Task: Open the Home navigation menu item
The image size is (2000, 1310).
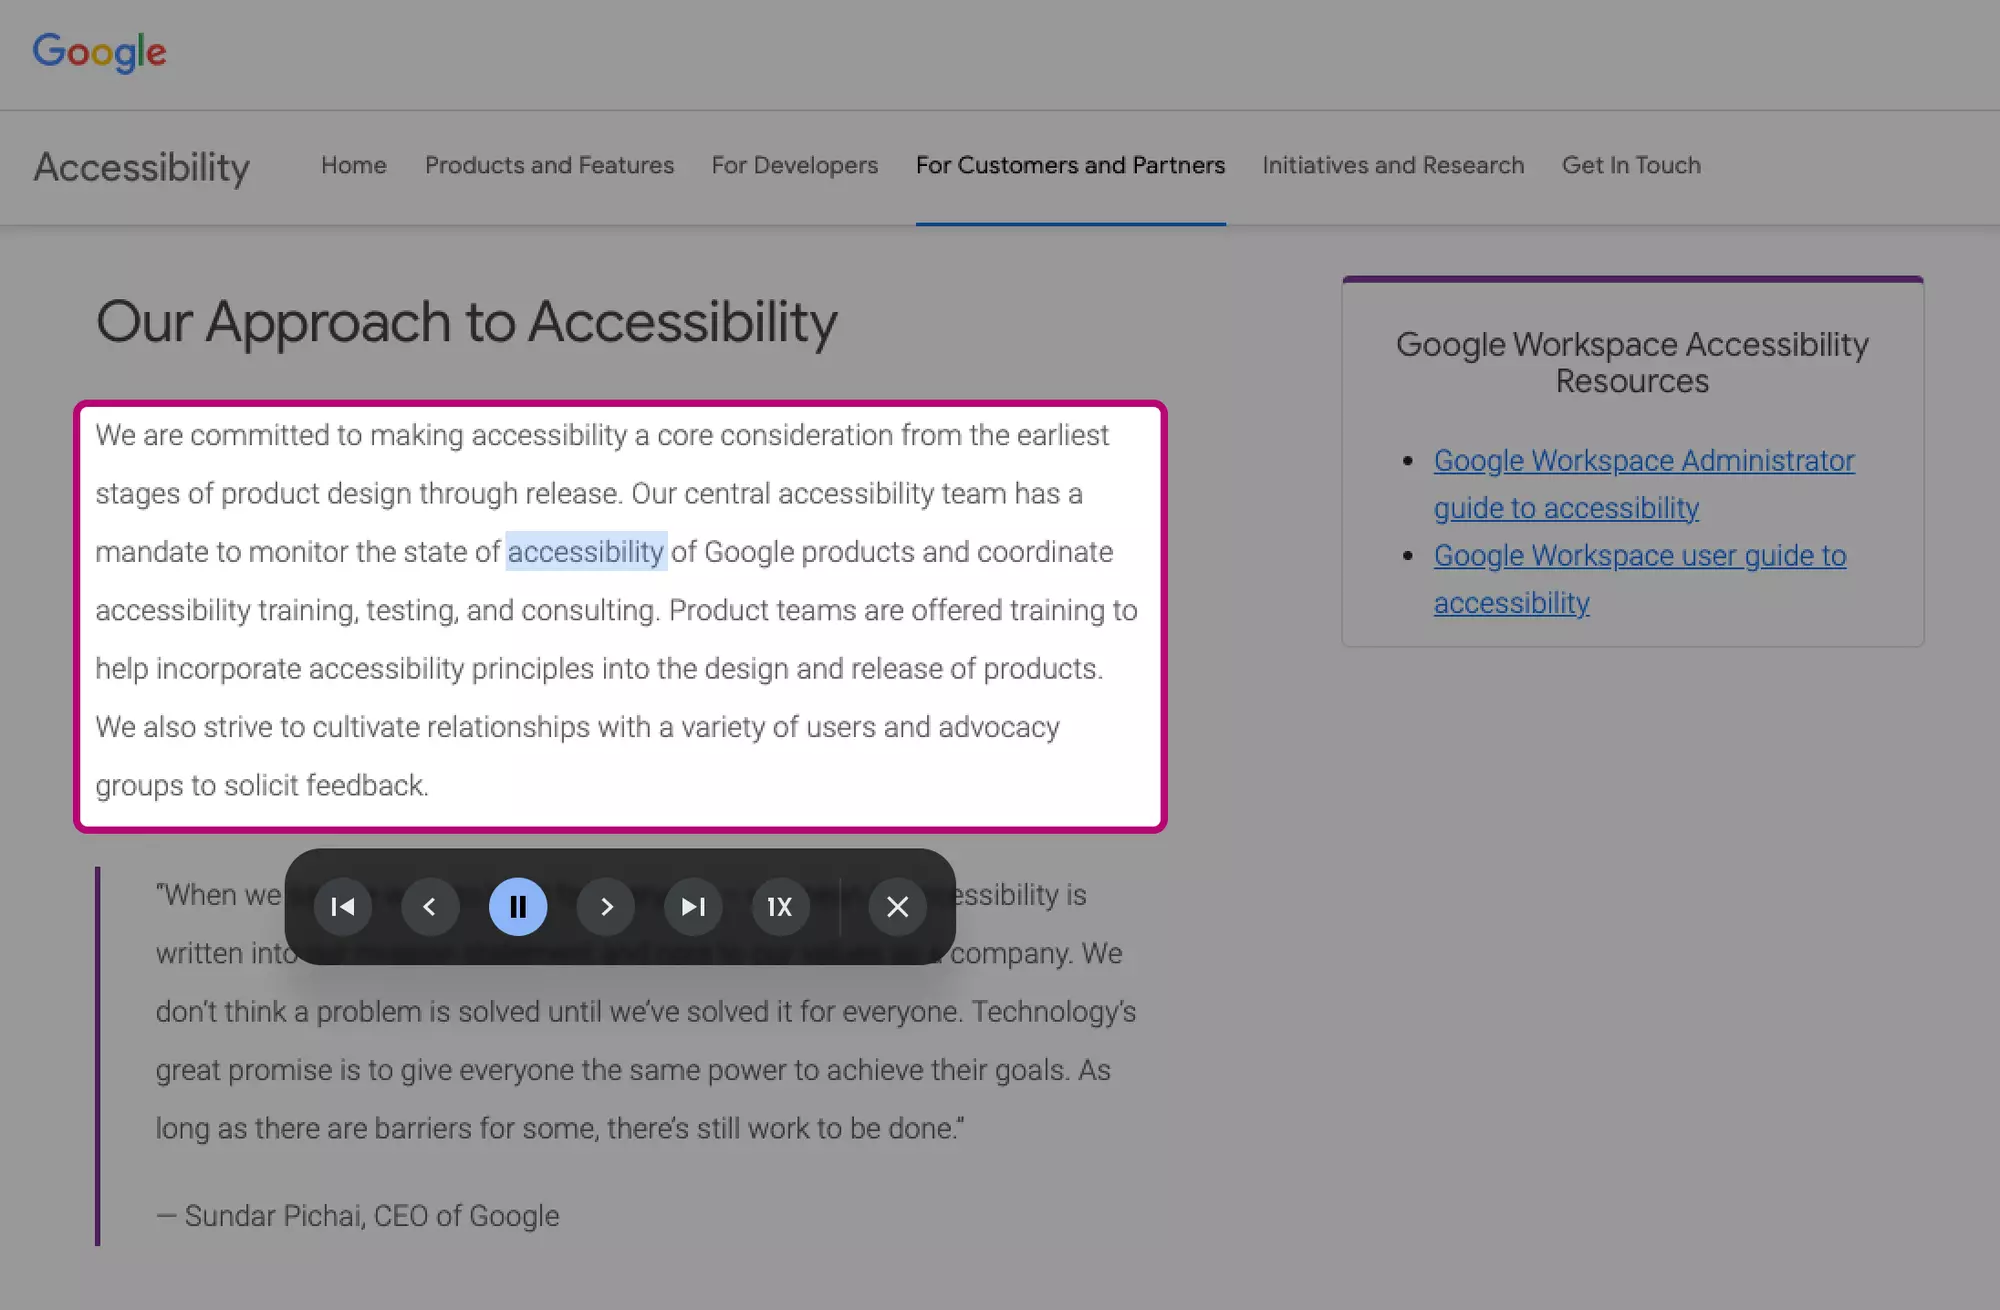Action: (x=354, y=165)
